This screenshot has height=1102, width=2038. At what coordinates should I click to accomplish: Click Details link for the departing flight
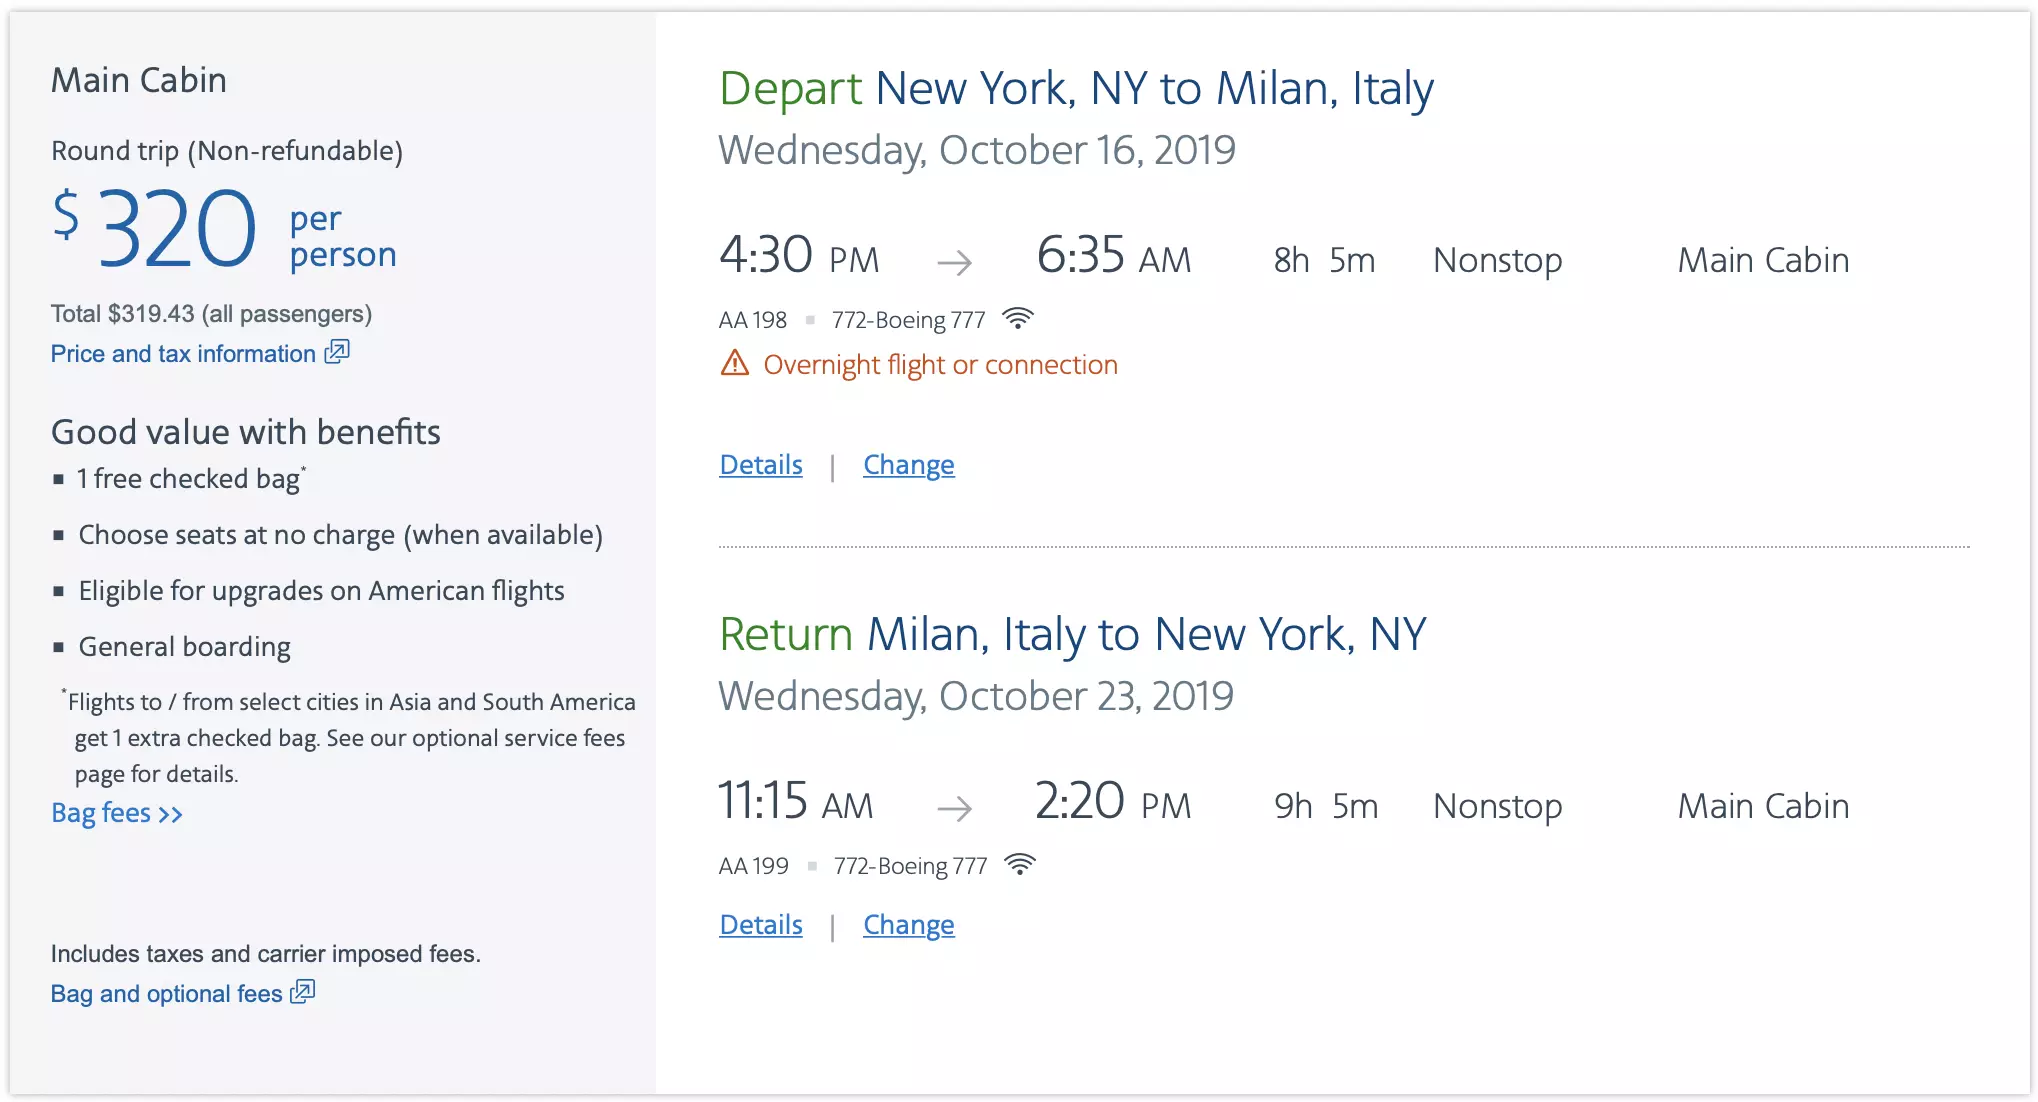(x=758, y=464)
